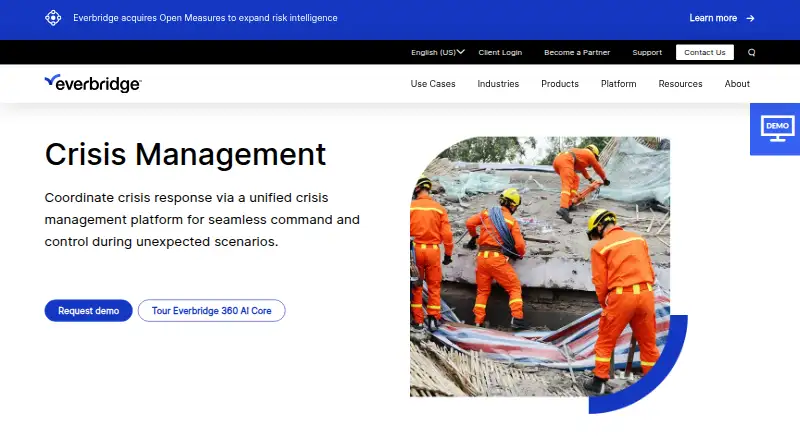Click the Crisis Management heading

(x=185, y=154)
